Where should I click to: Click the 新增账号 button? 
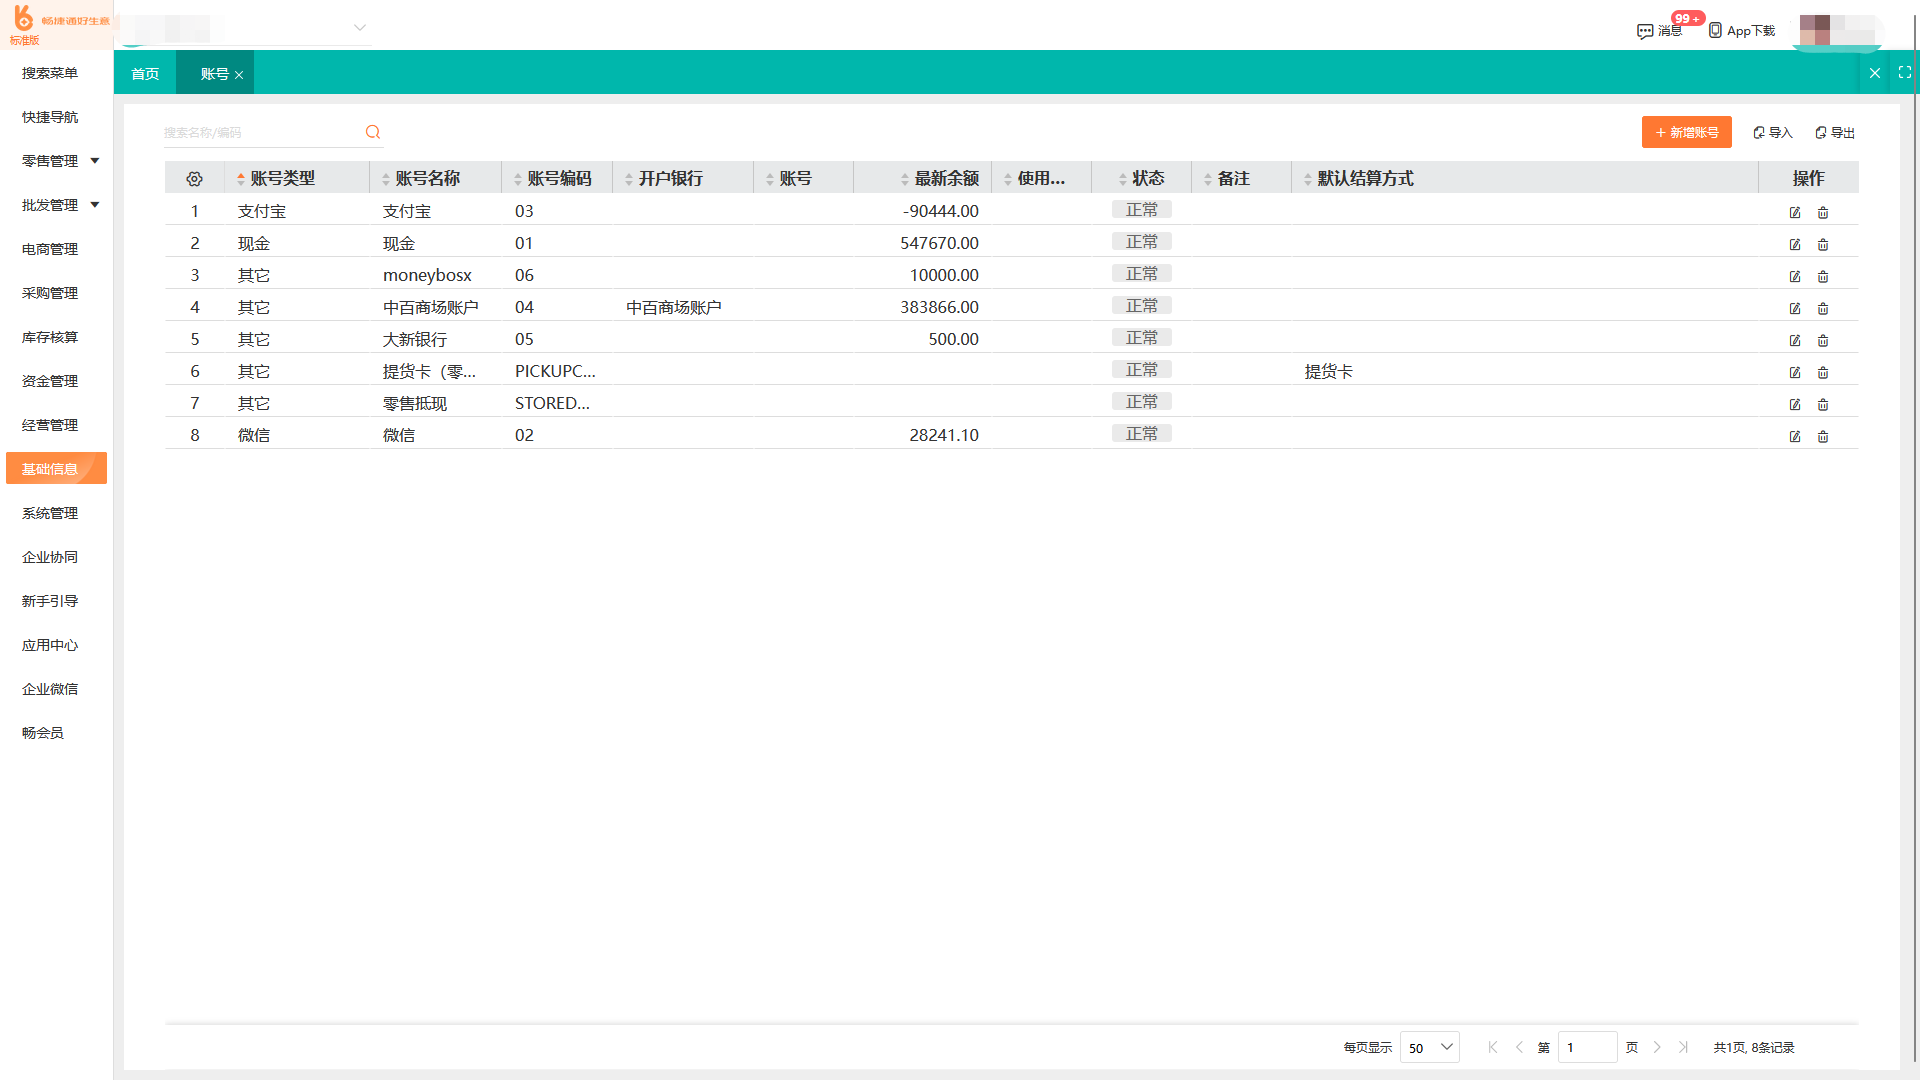point(1689,131)
